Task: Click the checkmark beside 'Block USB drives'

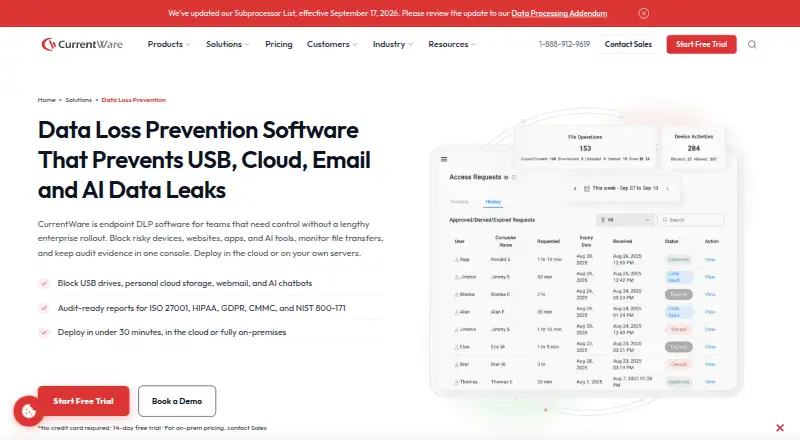Action: (x=44, y=283)
